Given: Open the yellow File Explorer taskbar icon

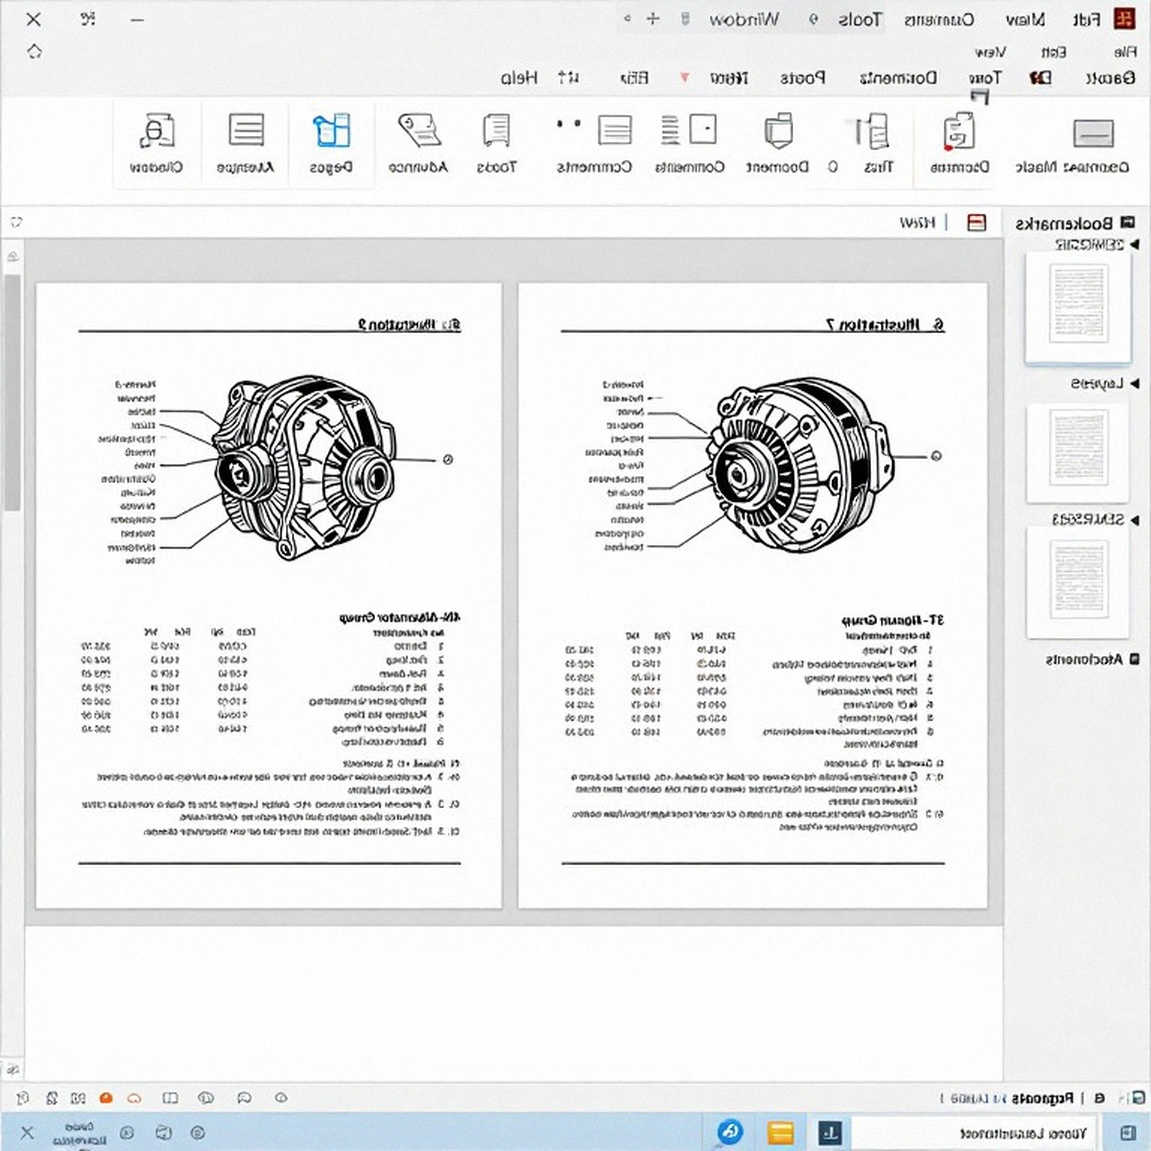Looking at the screenshot, I should click(780, 1133).
